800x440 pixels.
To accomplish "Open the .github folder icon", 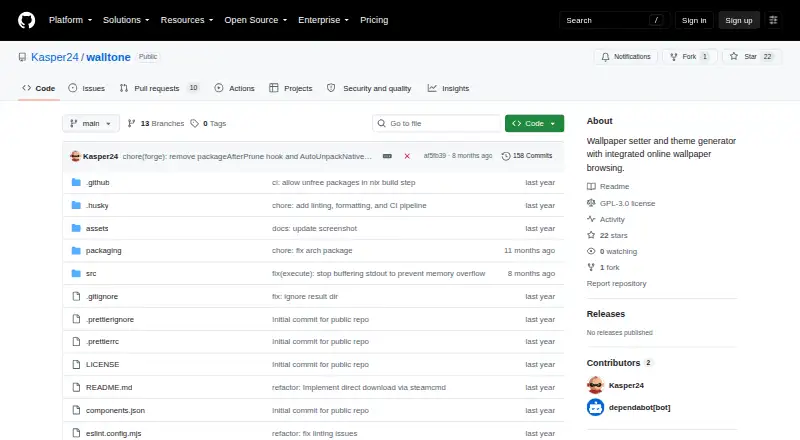I will pos(76,182).
